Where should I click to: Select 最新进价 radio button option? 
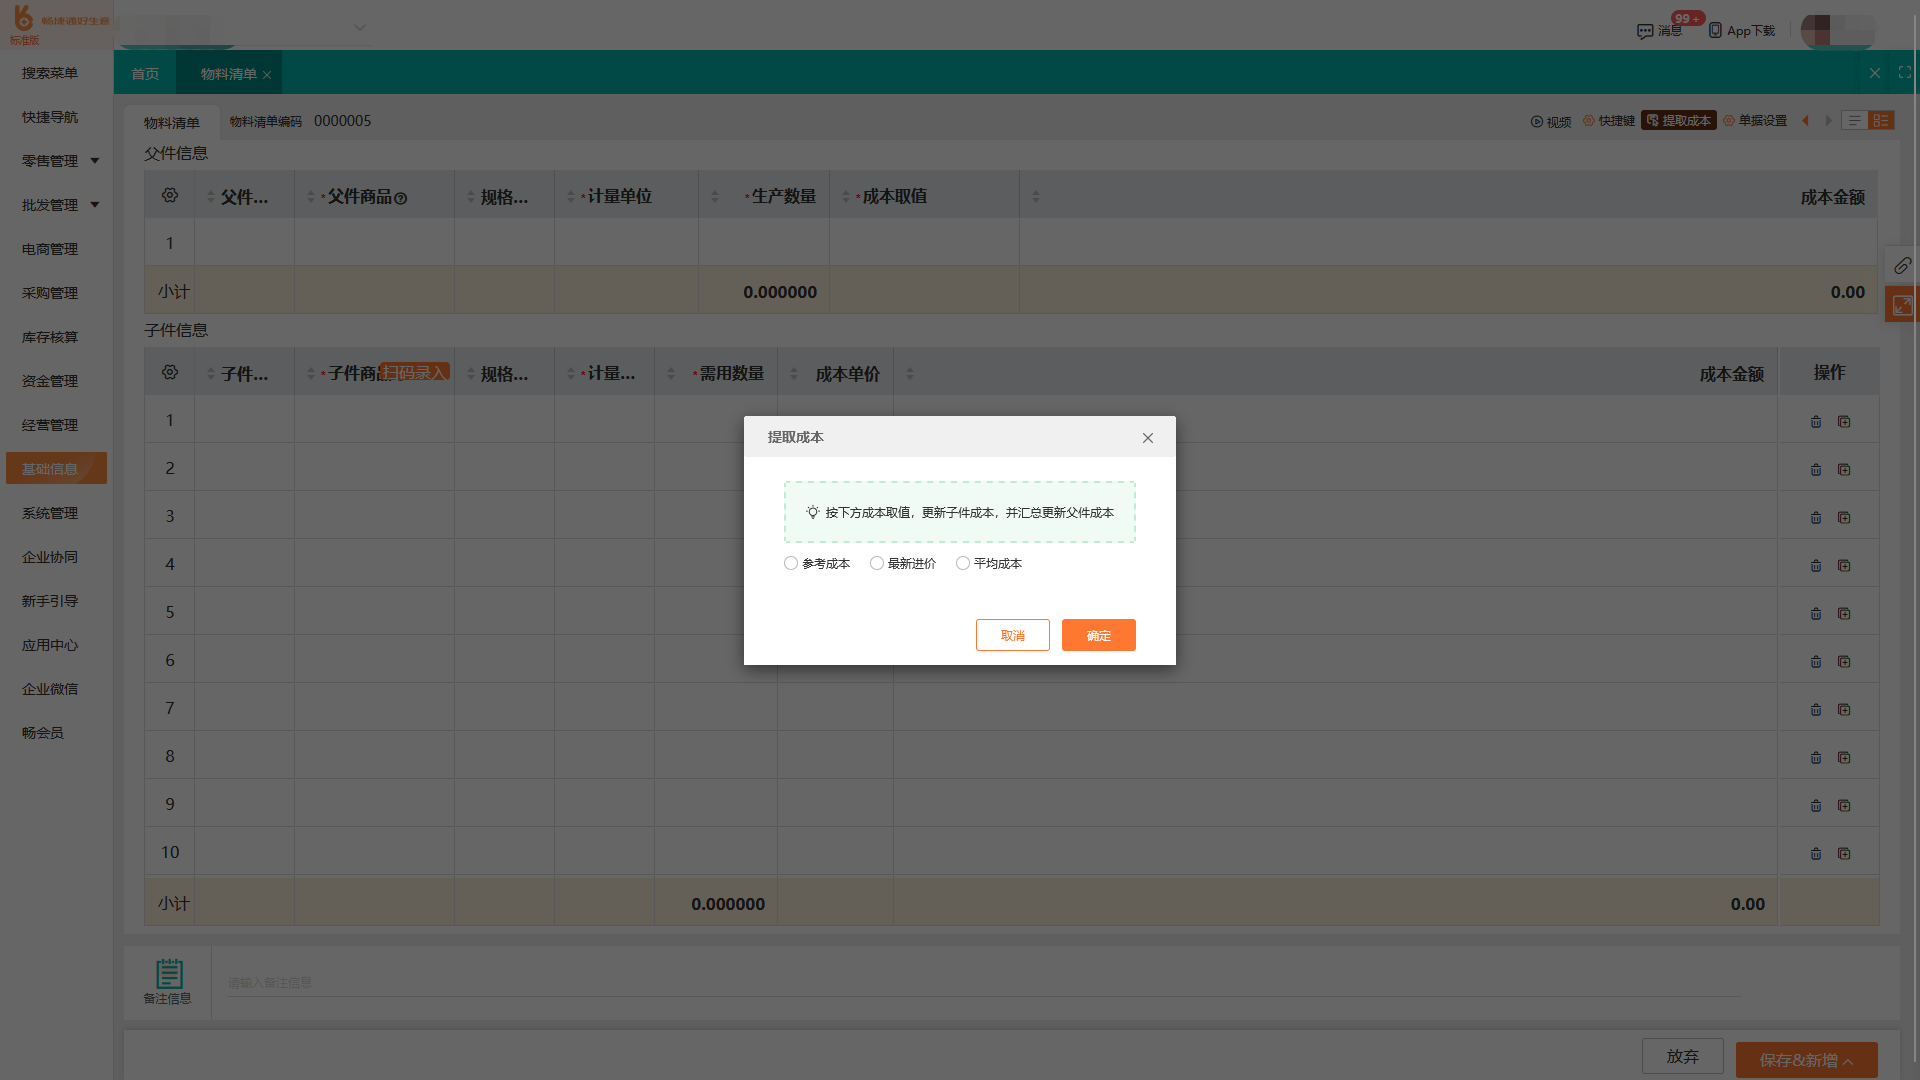tap(876, 563)
